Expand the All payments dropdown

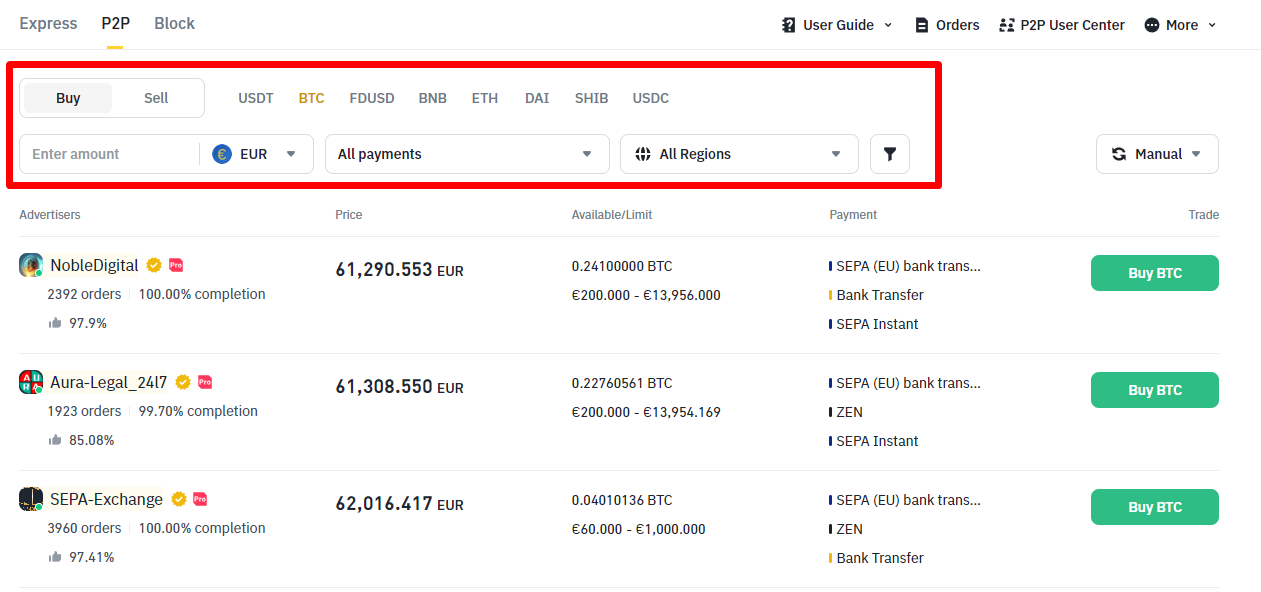(466, 154)
